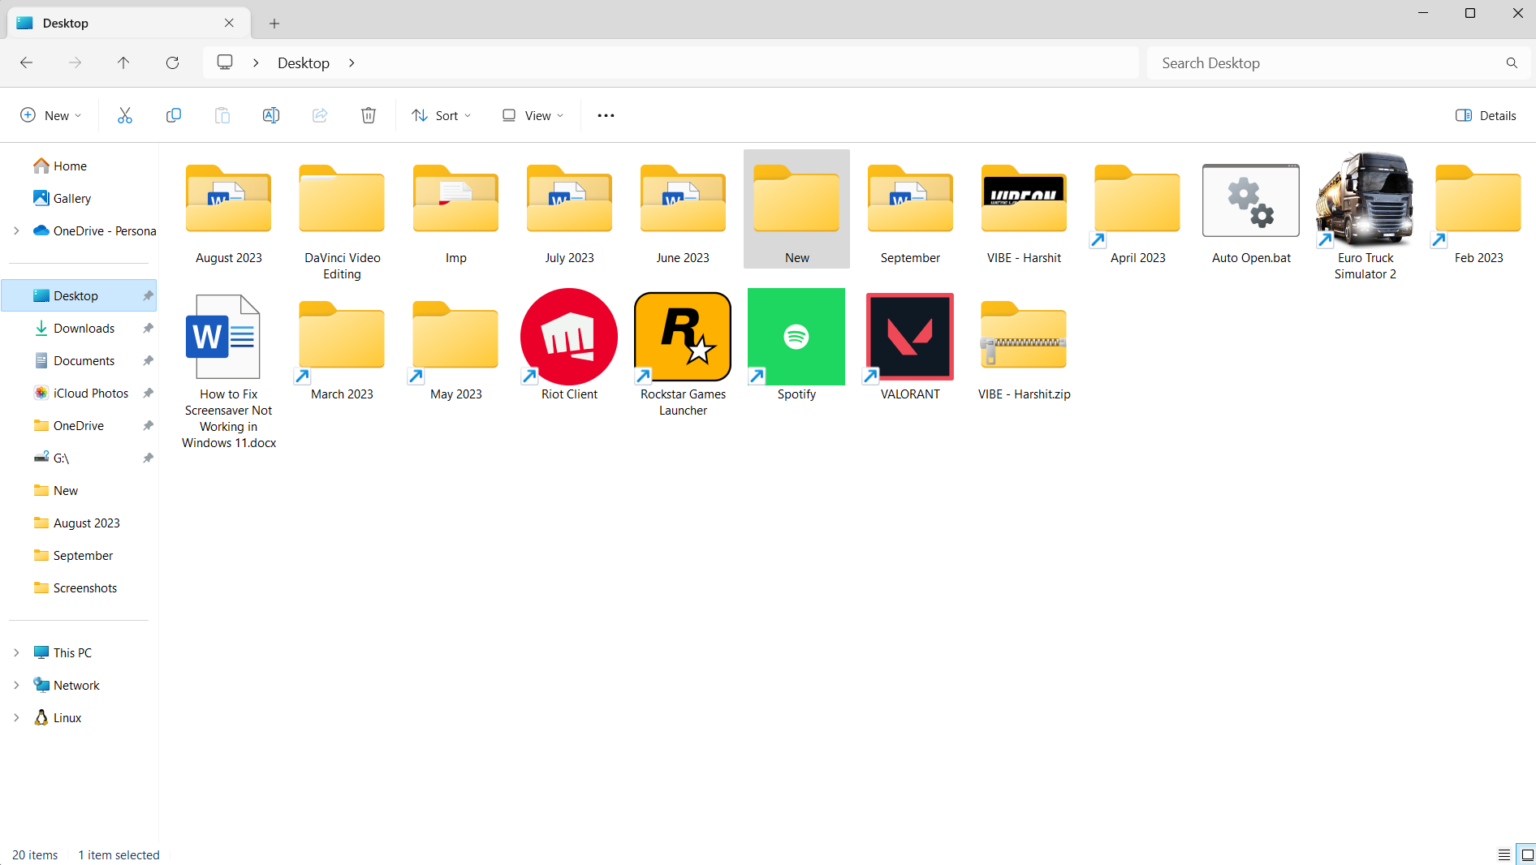The height and width of the screenshot is (865, 1536).
Task: Click the Delete trash icon
Action: pyautogui.click(x=368, y=115)
